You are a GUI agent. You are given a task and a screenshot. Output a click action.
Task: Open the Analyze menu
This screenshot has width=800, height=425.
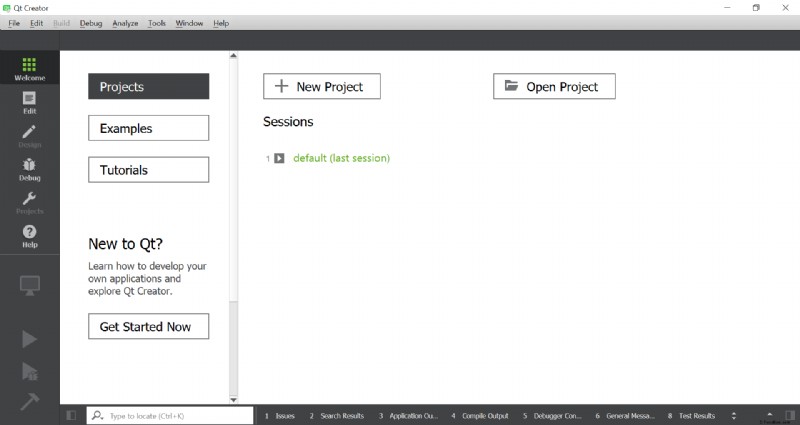125,23
